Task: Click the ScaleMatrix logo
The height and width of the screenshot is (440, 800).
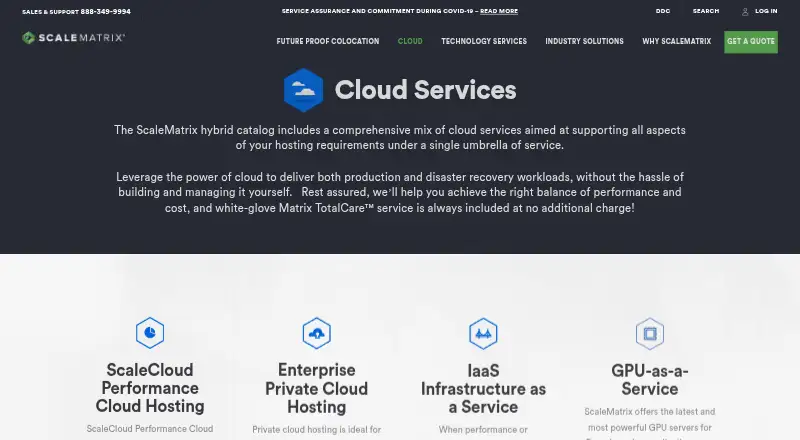Action: [x=73, y=37]
